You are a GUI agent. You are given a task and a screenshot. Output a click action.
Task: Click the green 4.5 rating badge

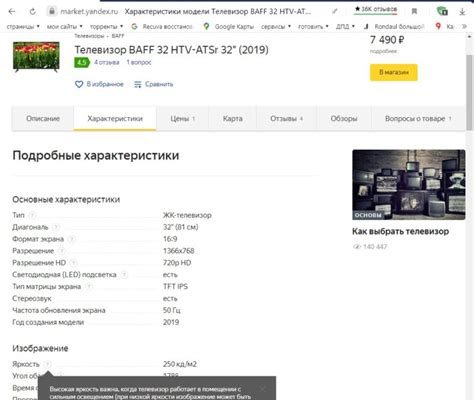[82, 62]
